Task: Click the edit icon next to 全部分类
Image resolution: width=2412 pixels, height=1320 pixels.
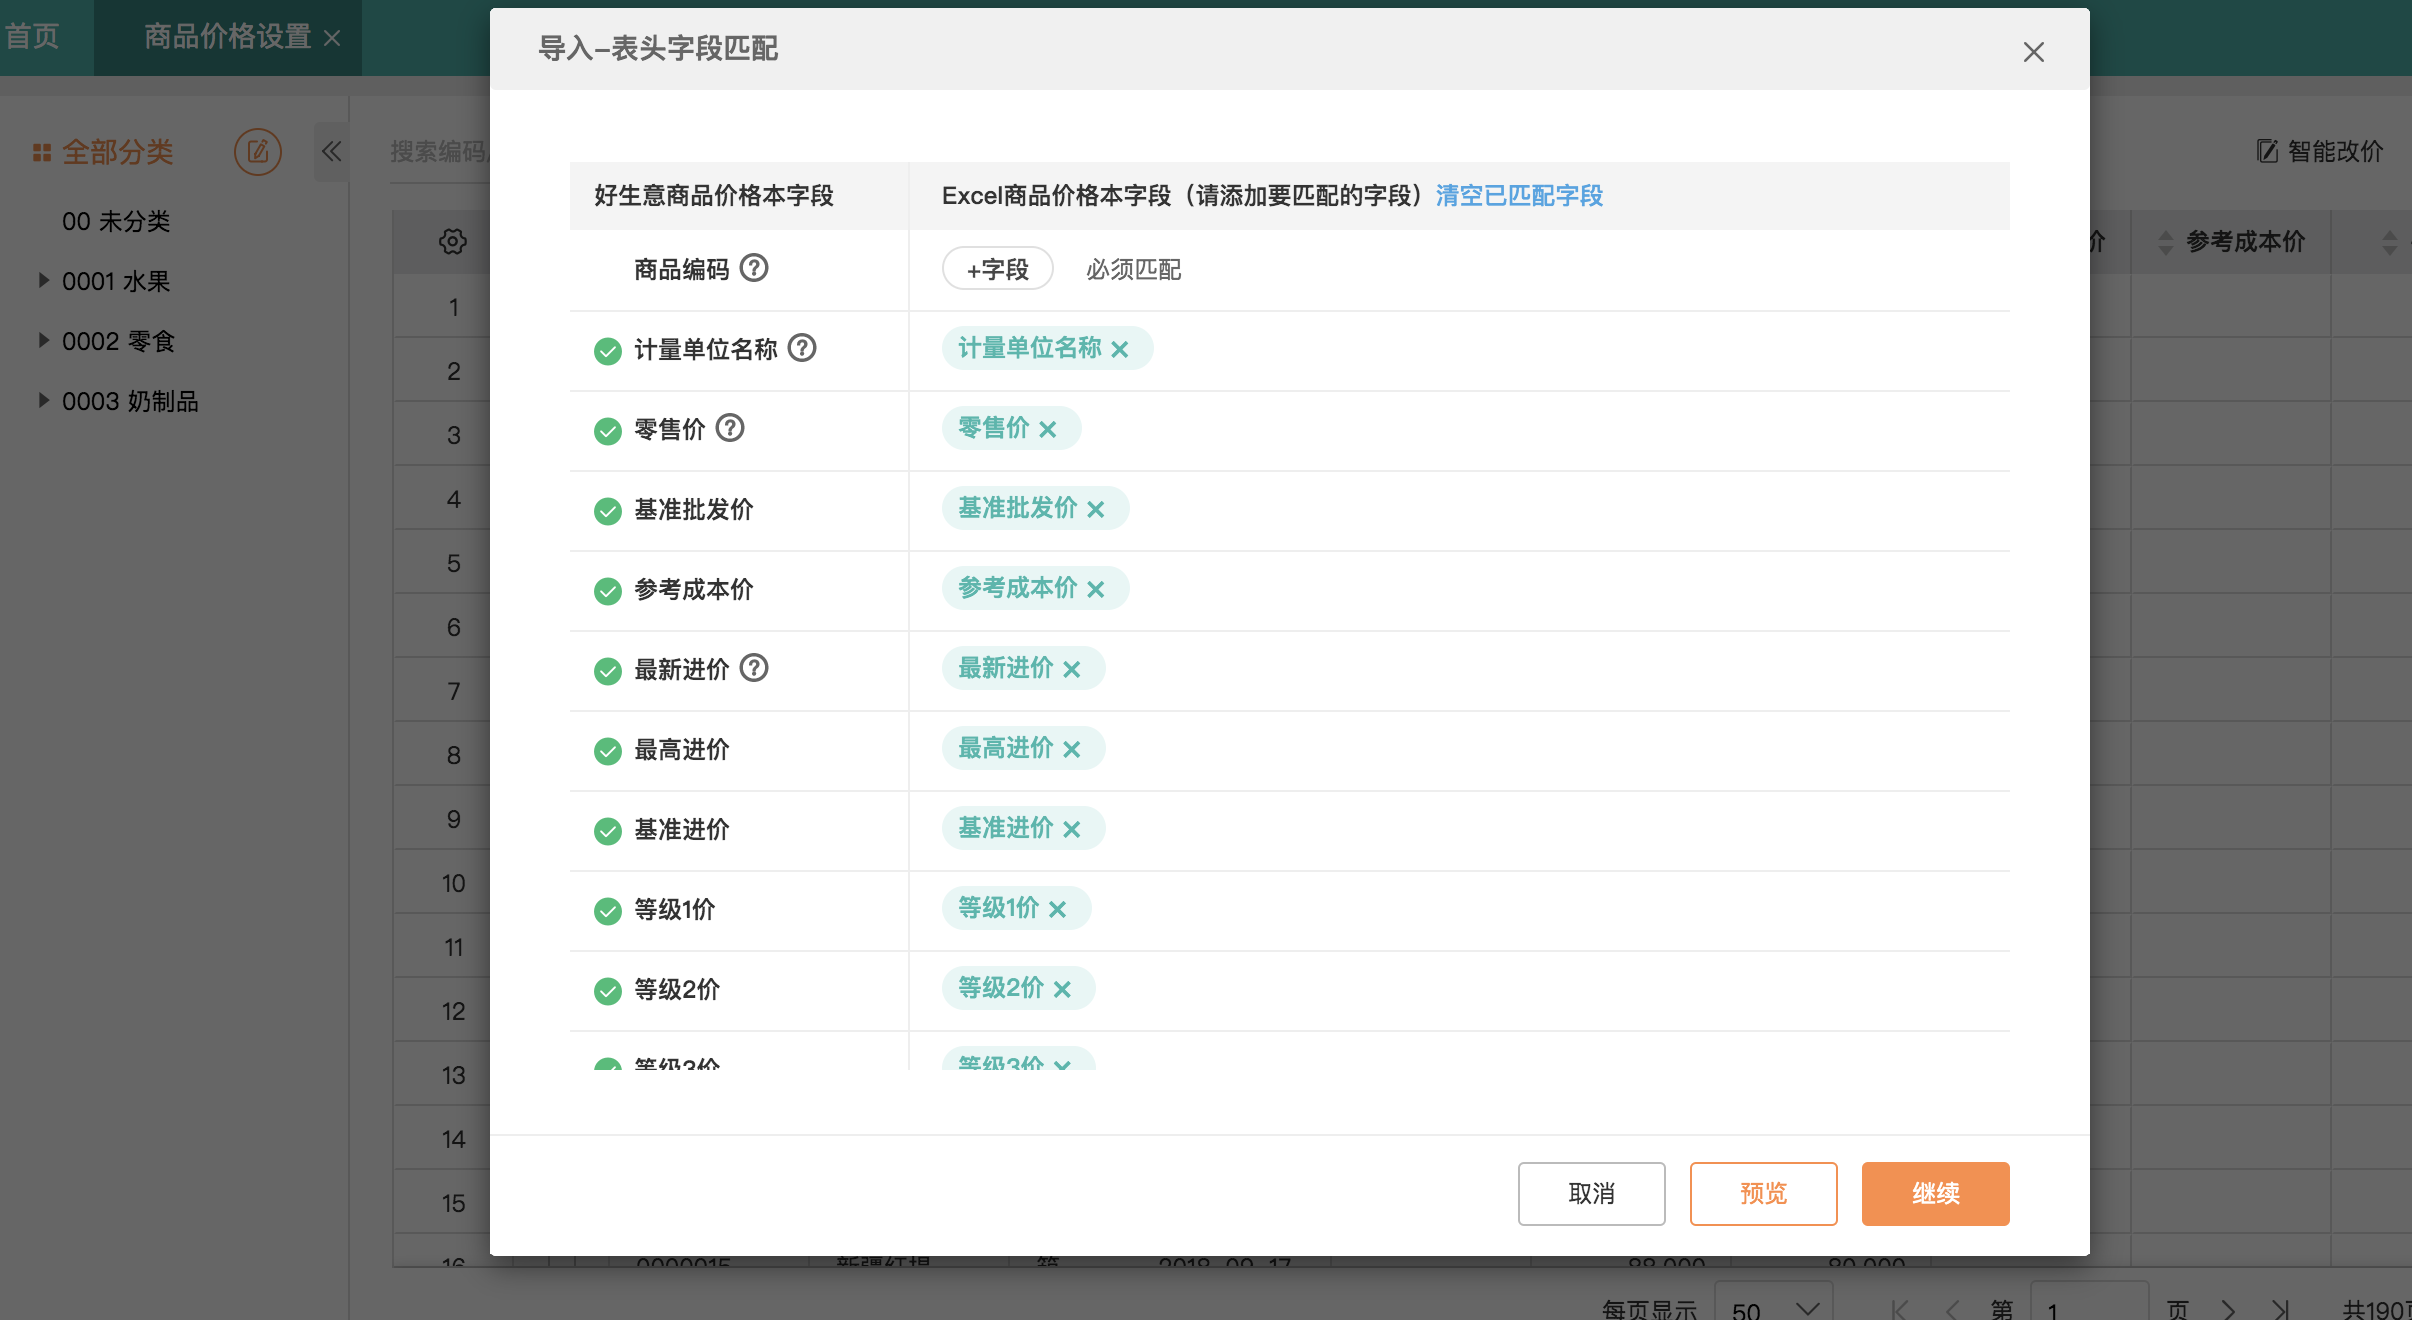Action: pyautogui.click(x=258, y=153)
